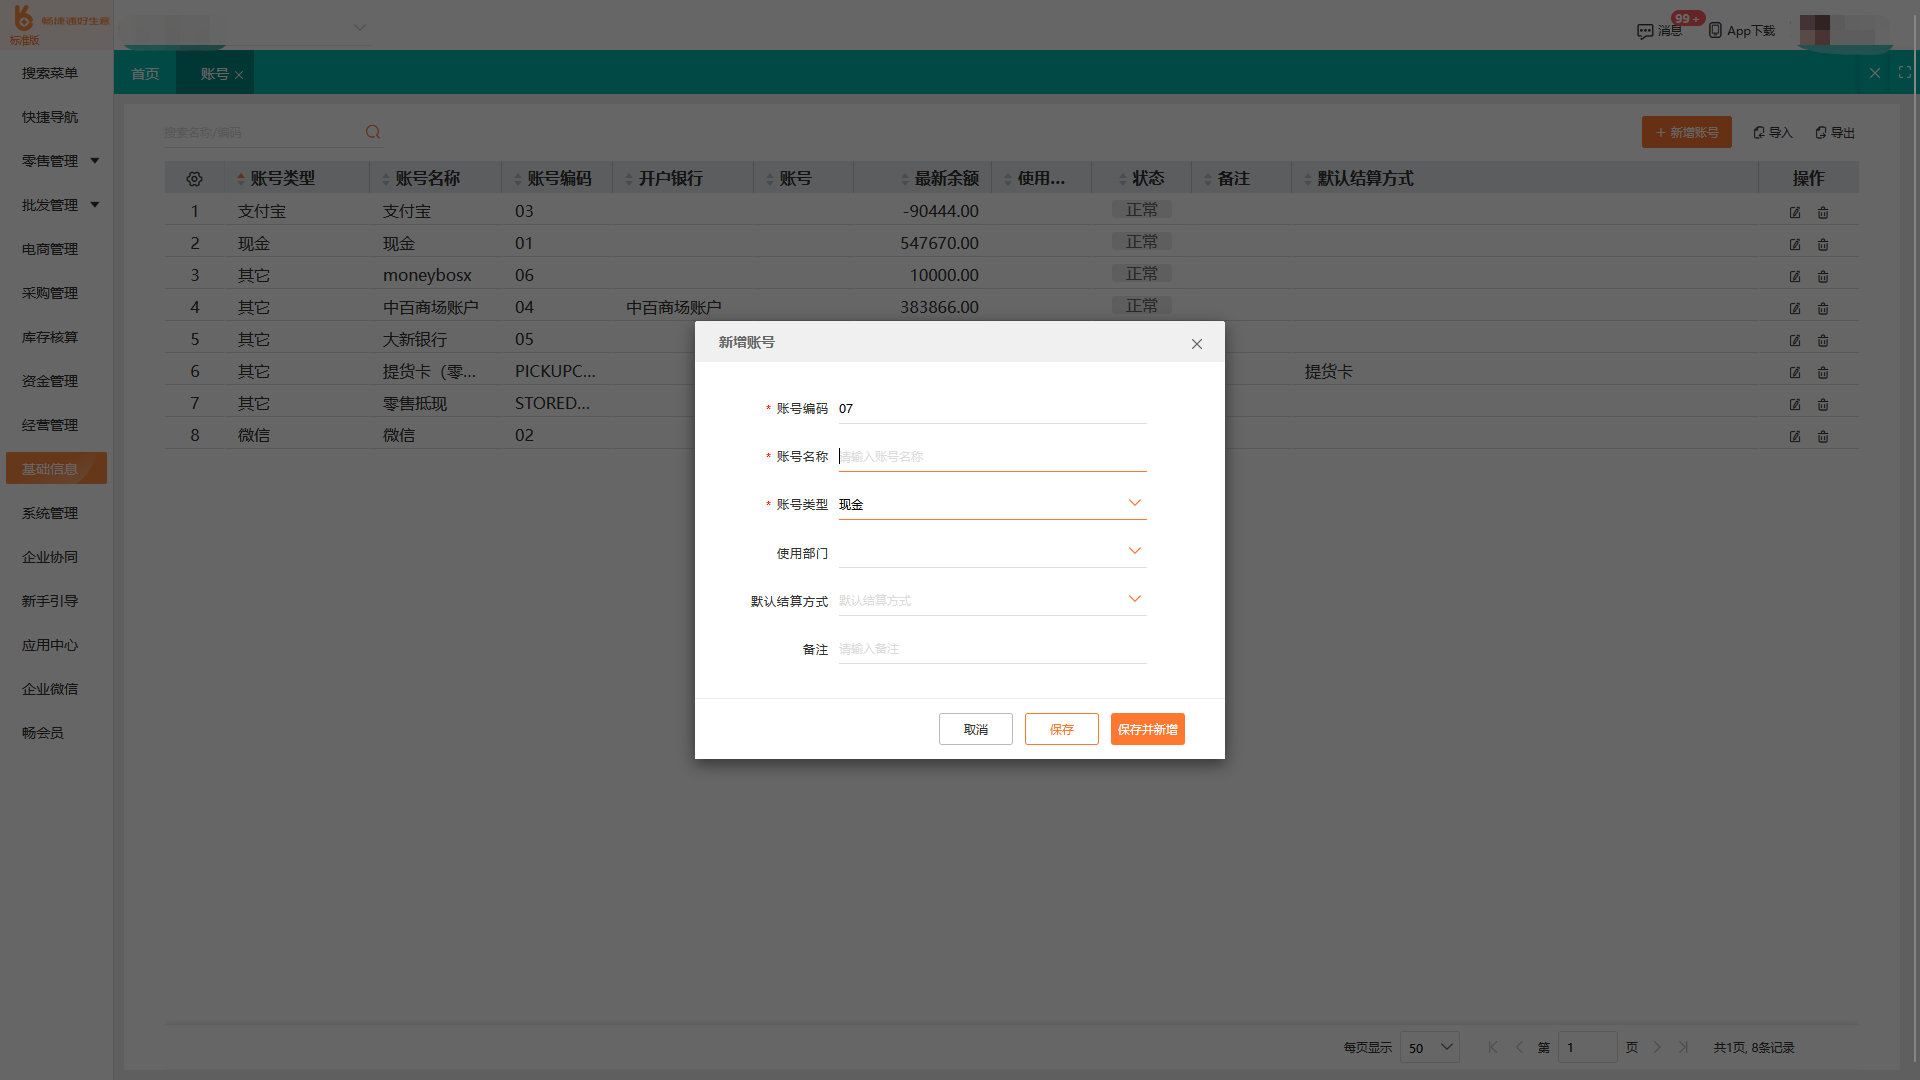
Task: Click the close X button on dialog
Action: (x=1196, y=343)
